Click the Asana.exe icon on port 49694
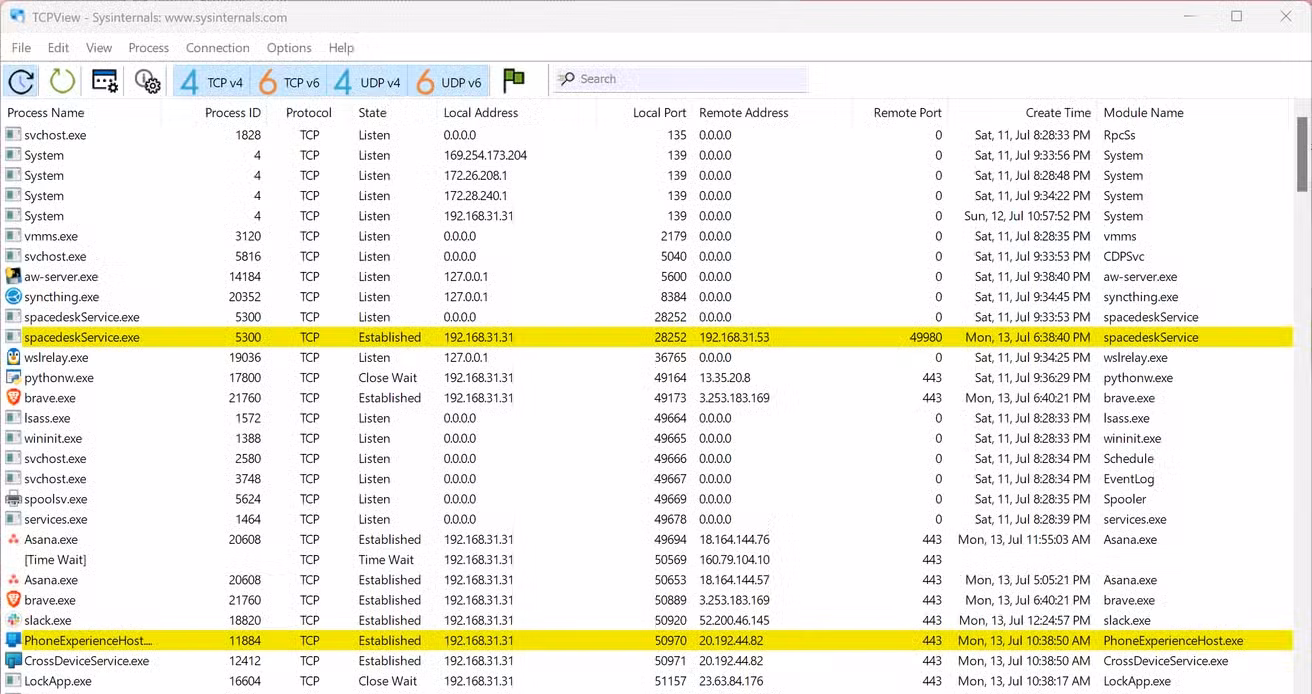 tap(14, 539)
